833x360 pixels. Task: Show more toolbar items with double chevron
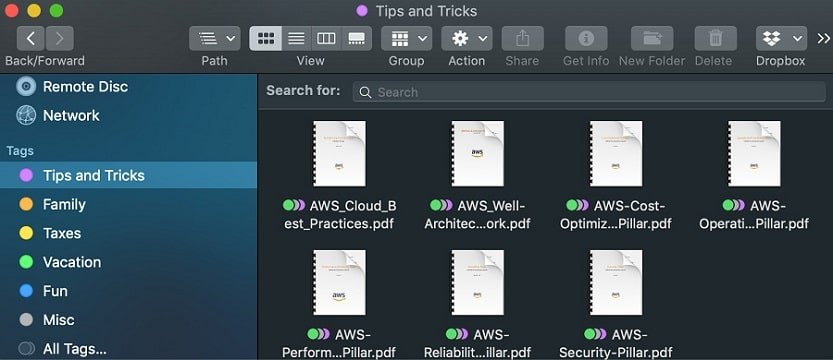click(x=823, y=38)
